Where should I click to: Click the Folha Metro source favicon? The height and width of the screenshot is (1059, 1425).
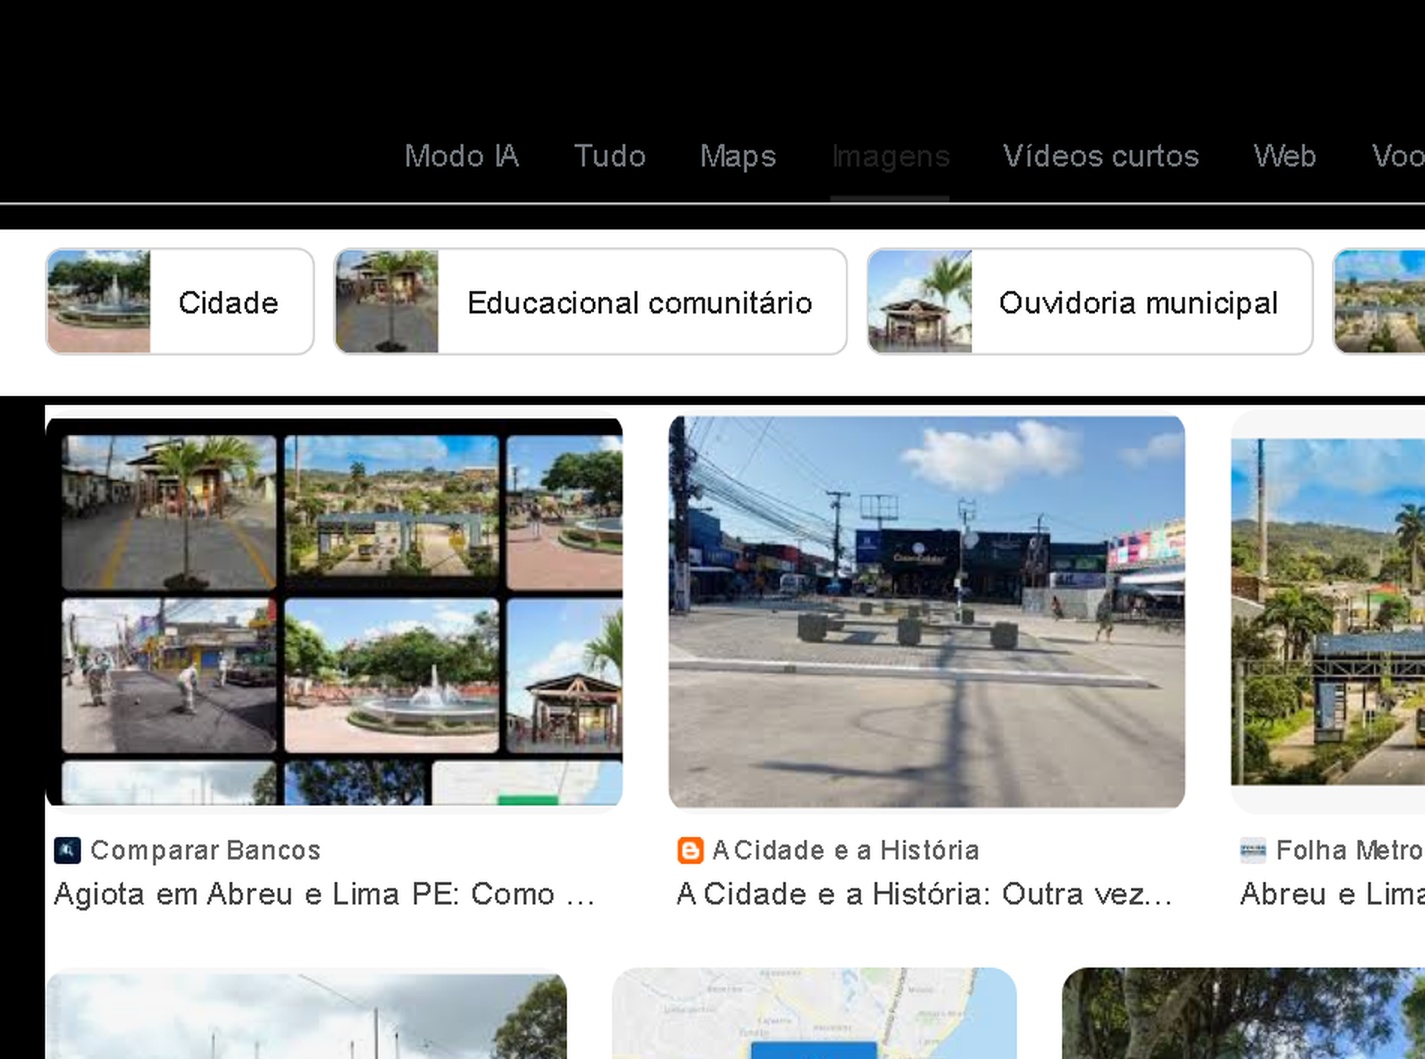pyautogui.click(x=1252, y=850)
